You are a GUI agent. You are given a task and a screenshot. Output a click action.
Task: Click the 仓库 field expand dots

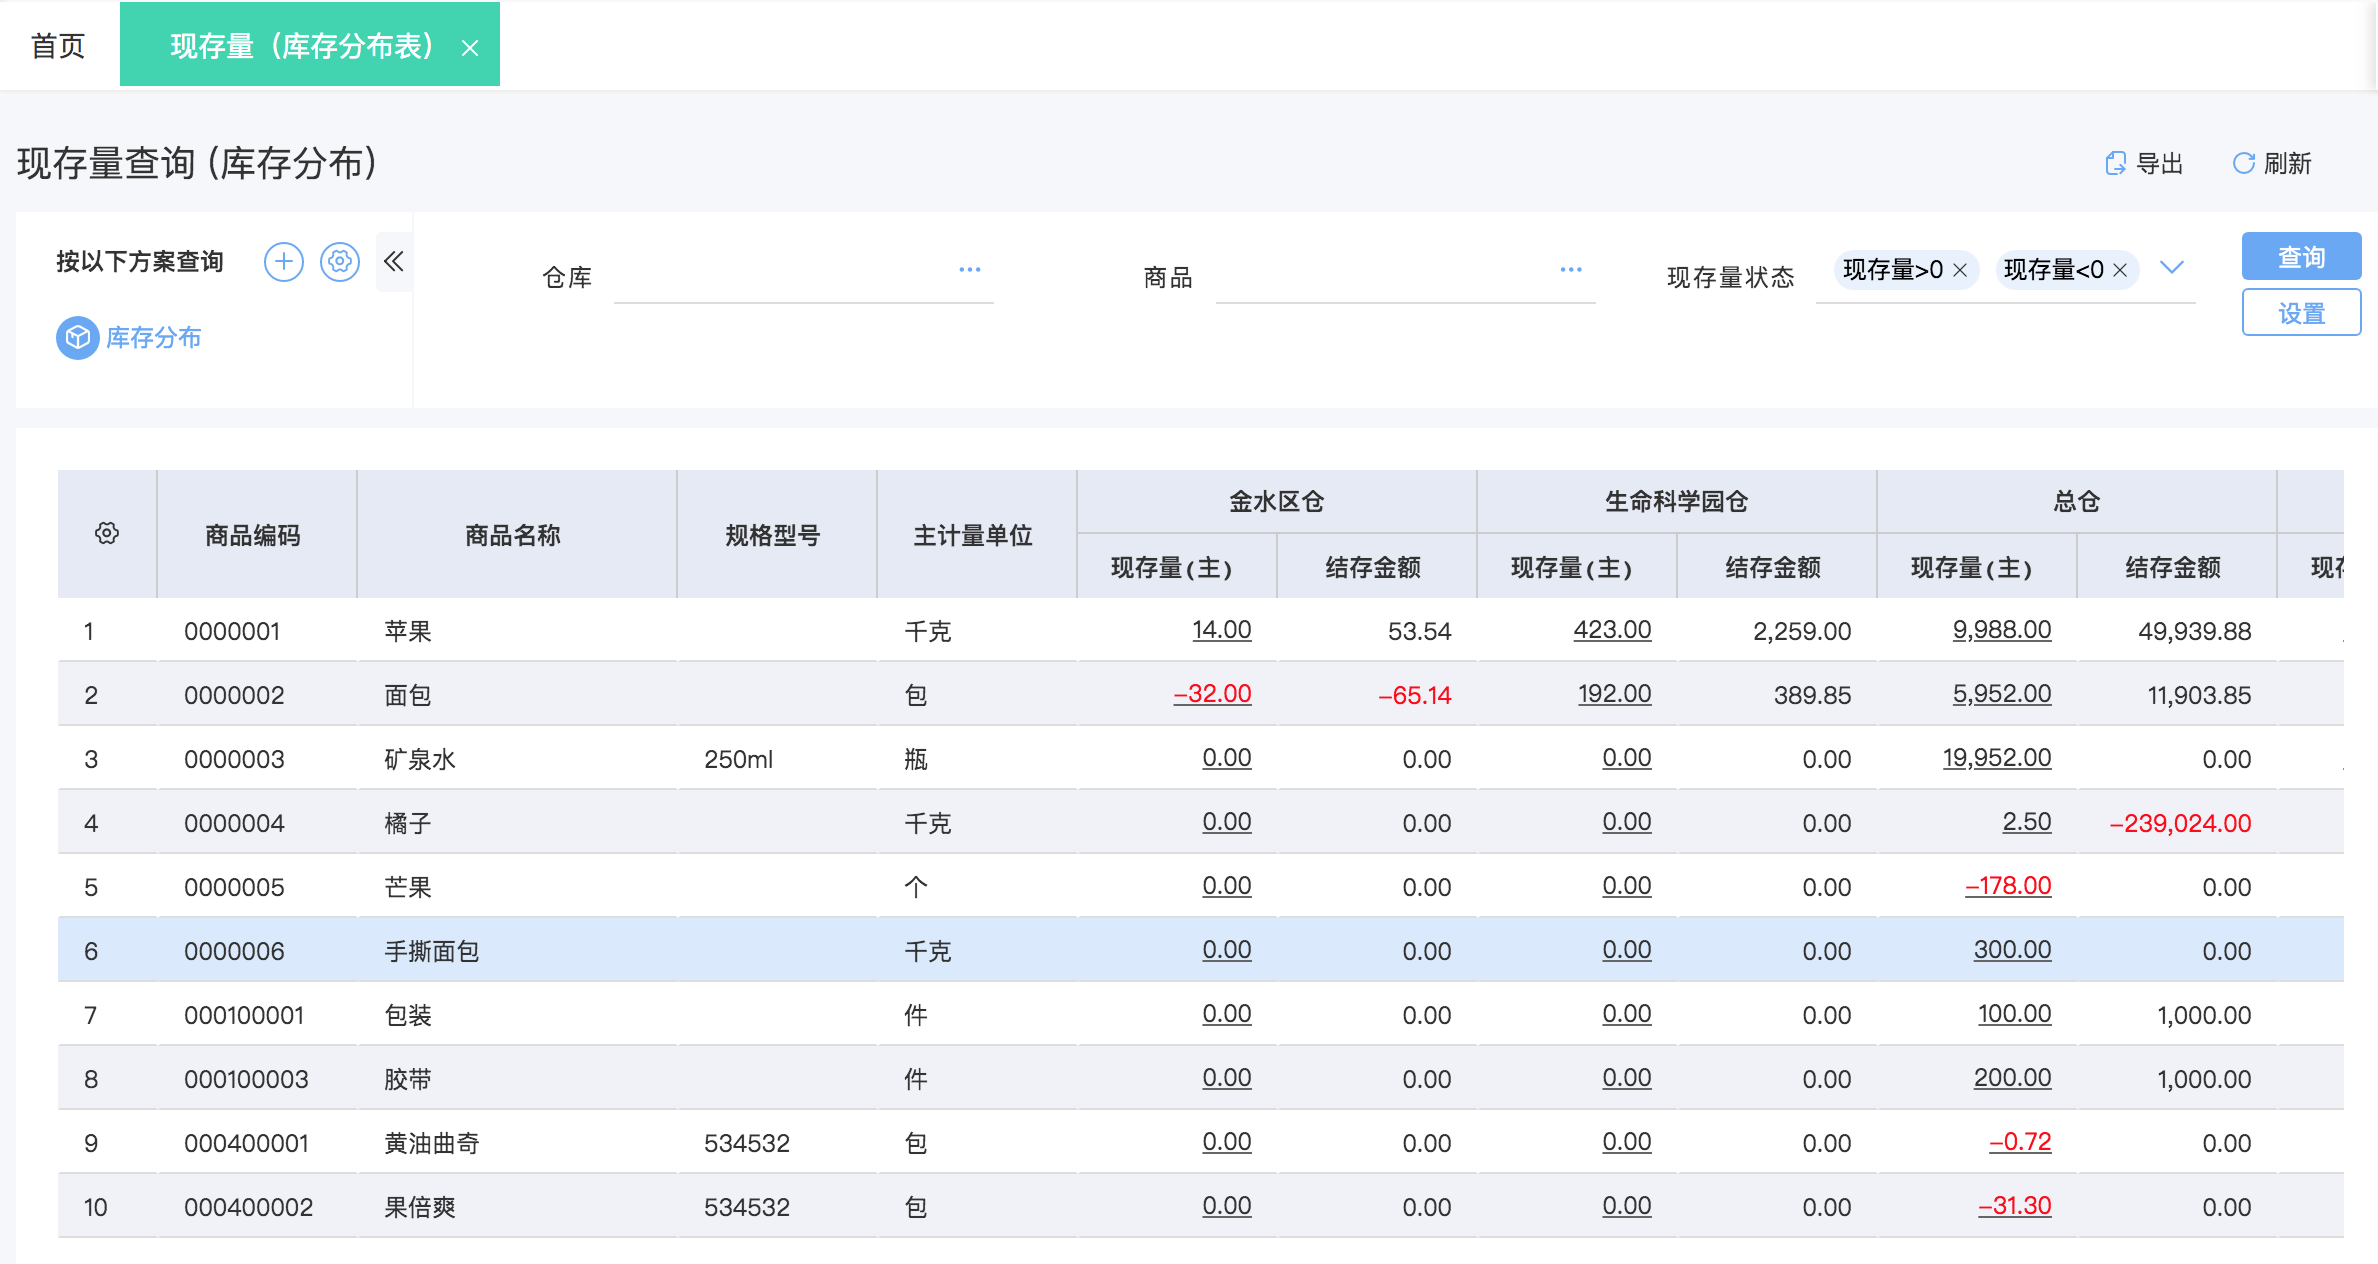click(x=972, y=270)
